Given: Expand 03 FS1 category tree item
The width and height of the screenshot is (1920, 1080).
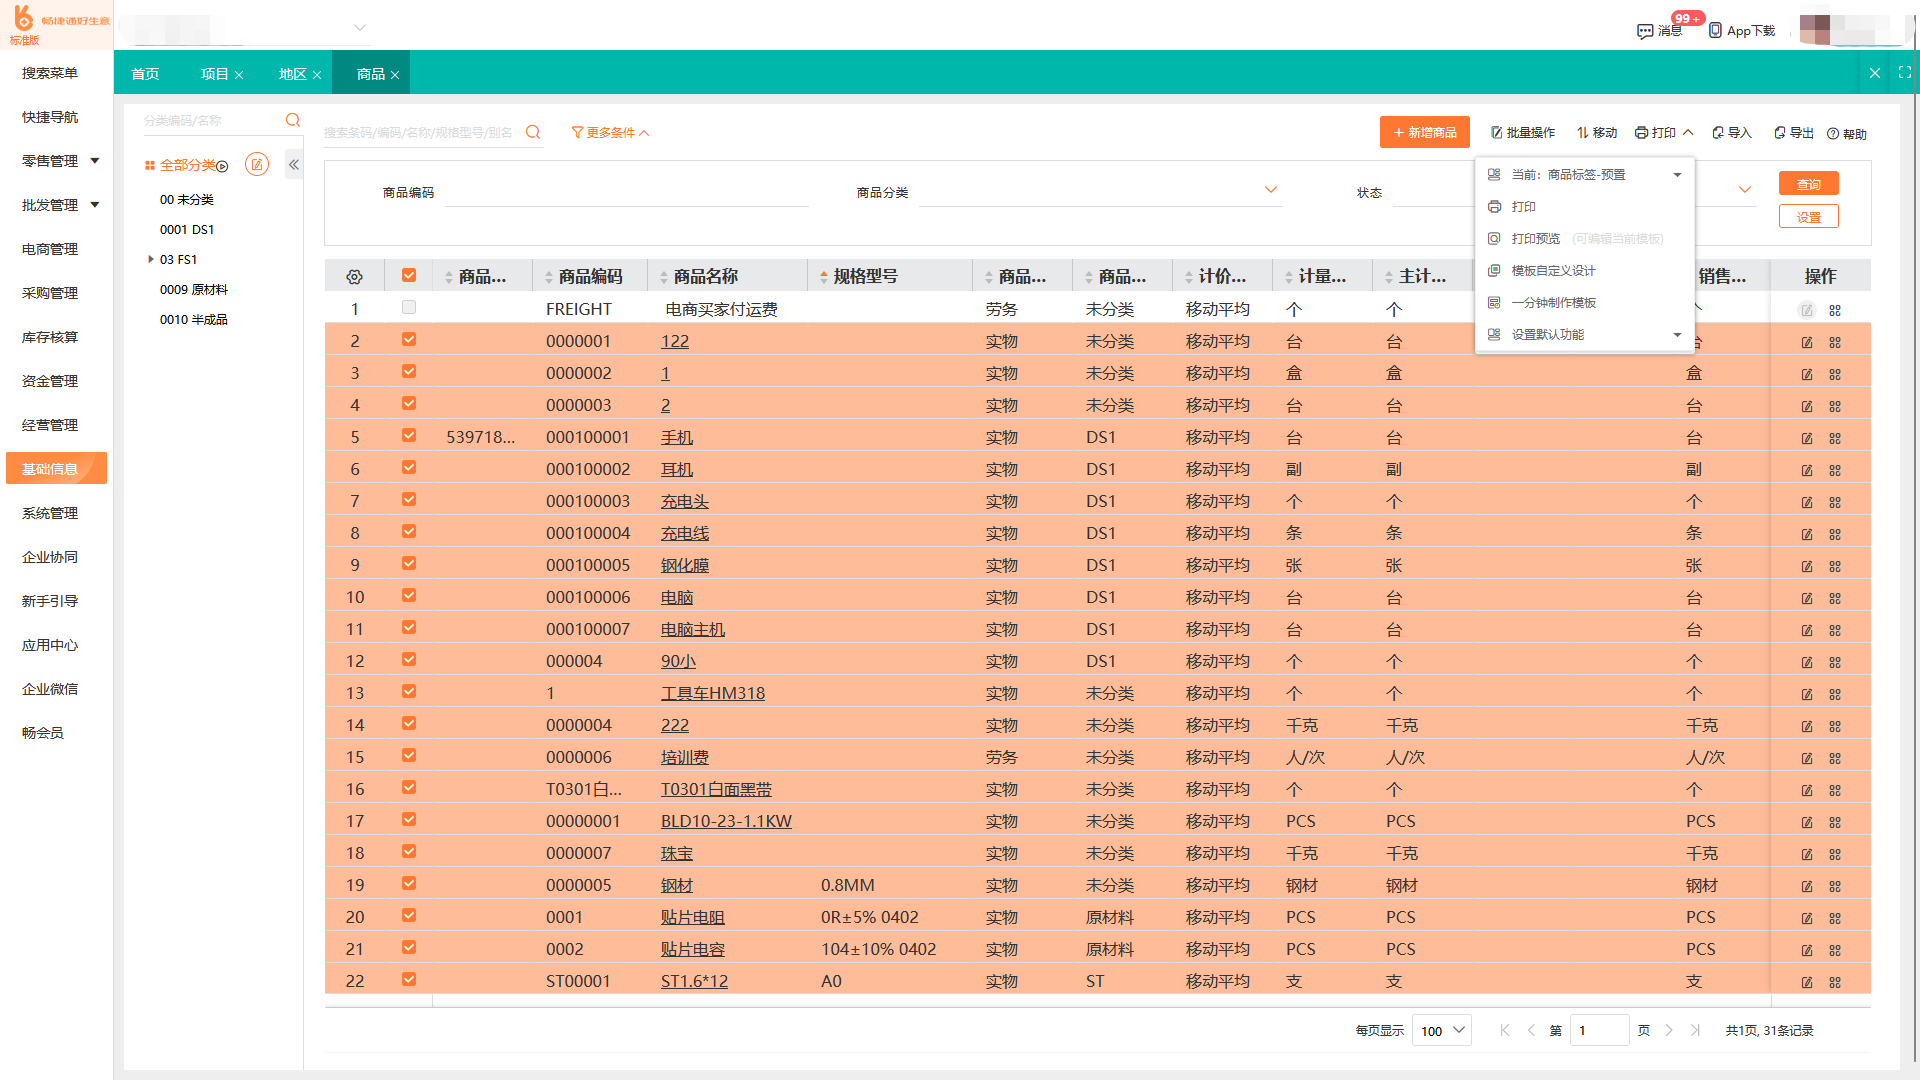Looking at the screenshot, I should coord(149,258).
